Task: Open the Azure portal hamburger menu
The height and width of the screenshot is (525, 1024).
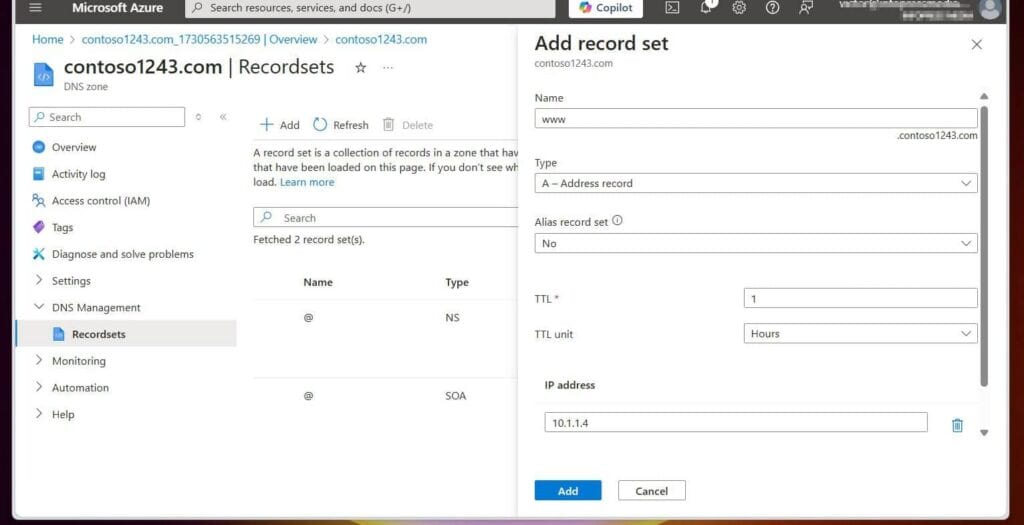Action: tap(35, 8)
